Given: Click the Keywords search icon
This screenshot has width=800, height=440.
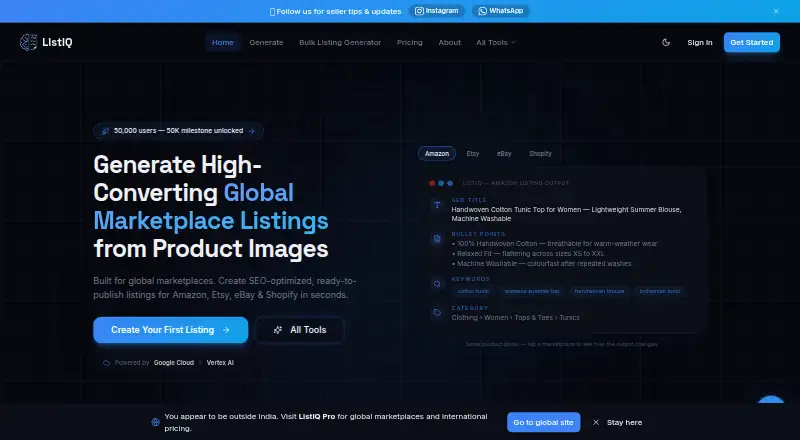Looking at the screenshot, I should pyautogui.click(x=437, y=284).
